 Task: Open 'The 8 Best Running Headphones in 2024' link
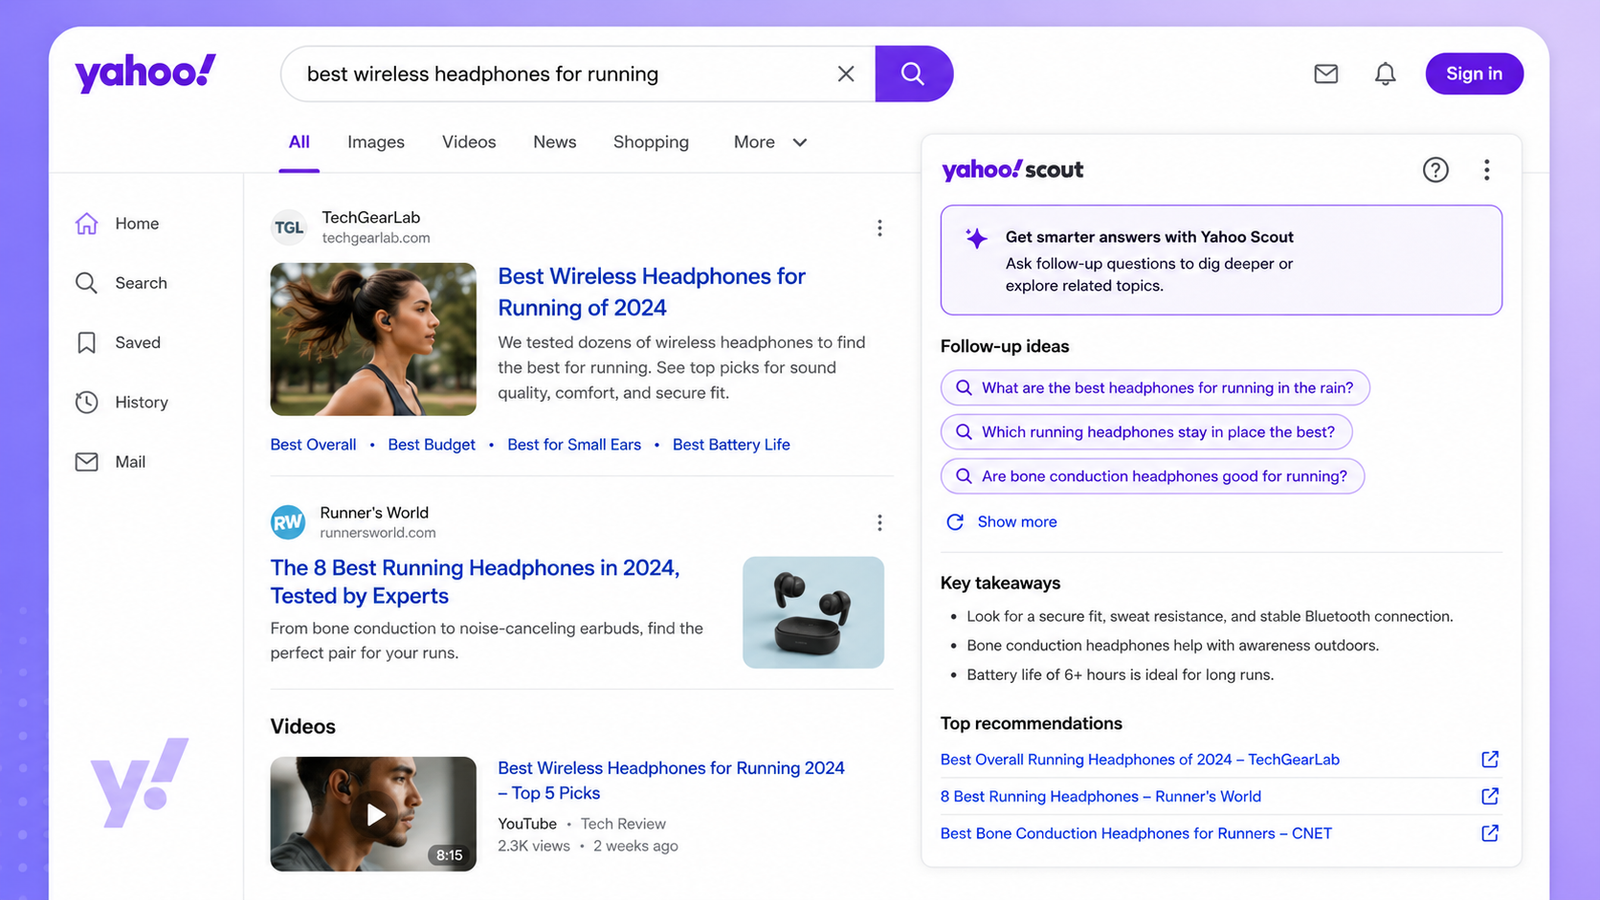pos(475,582)
